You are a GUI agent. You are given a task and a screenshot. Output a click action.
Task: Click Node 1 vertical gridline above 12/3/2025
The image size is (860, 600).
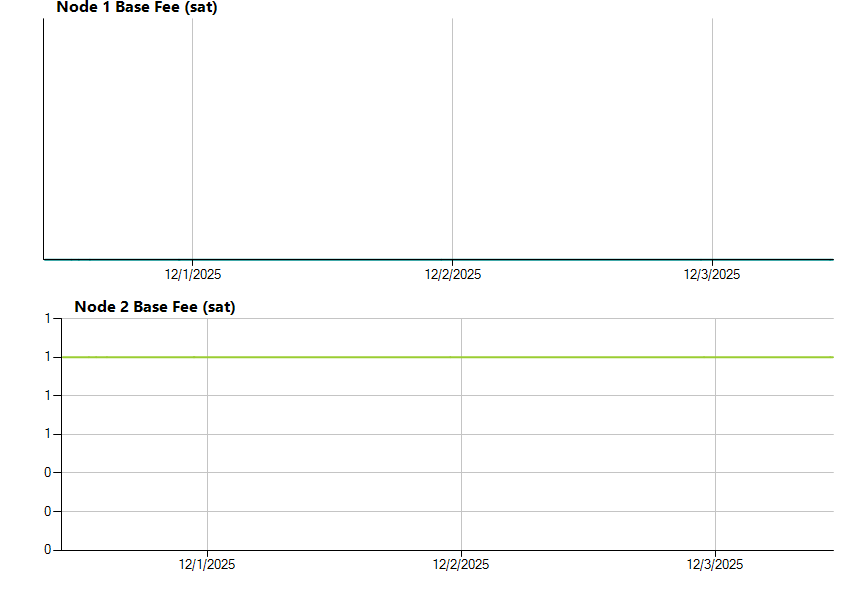point(712,140)
